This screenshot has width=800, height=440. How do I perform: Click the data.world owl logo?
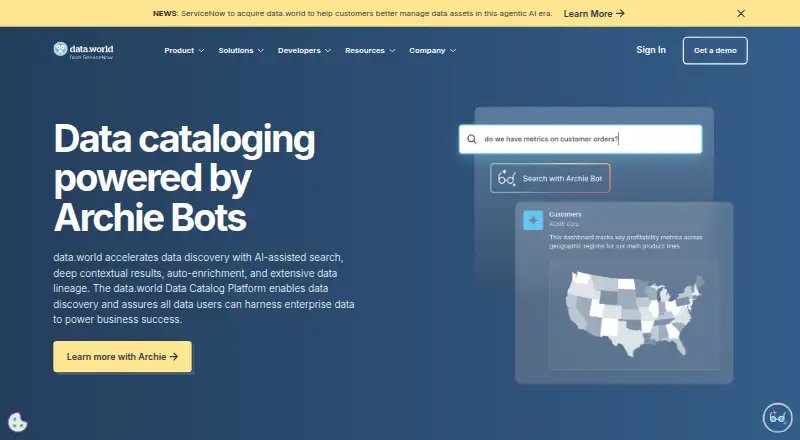tap(60, 49)
